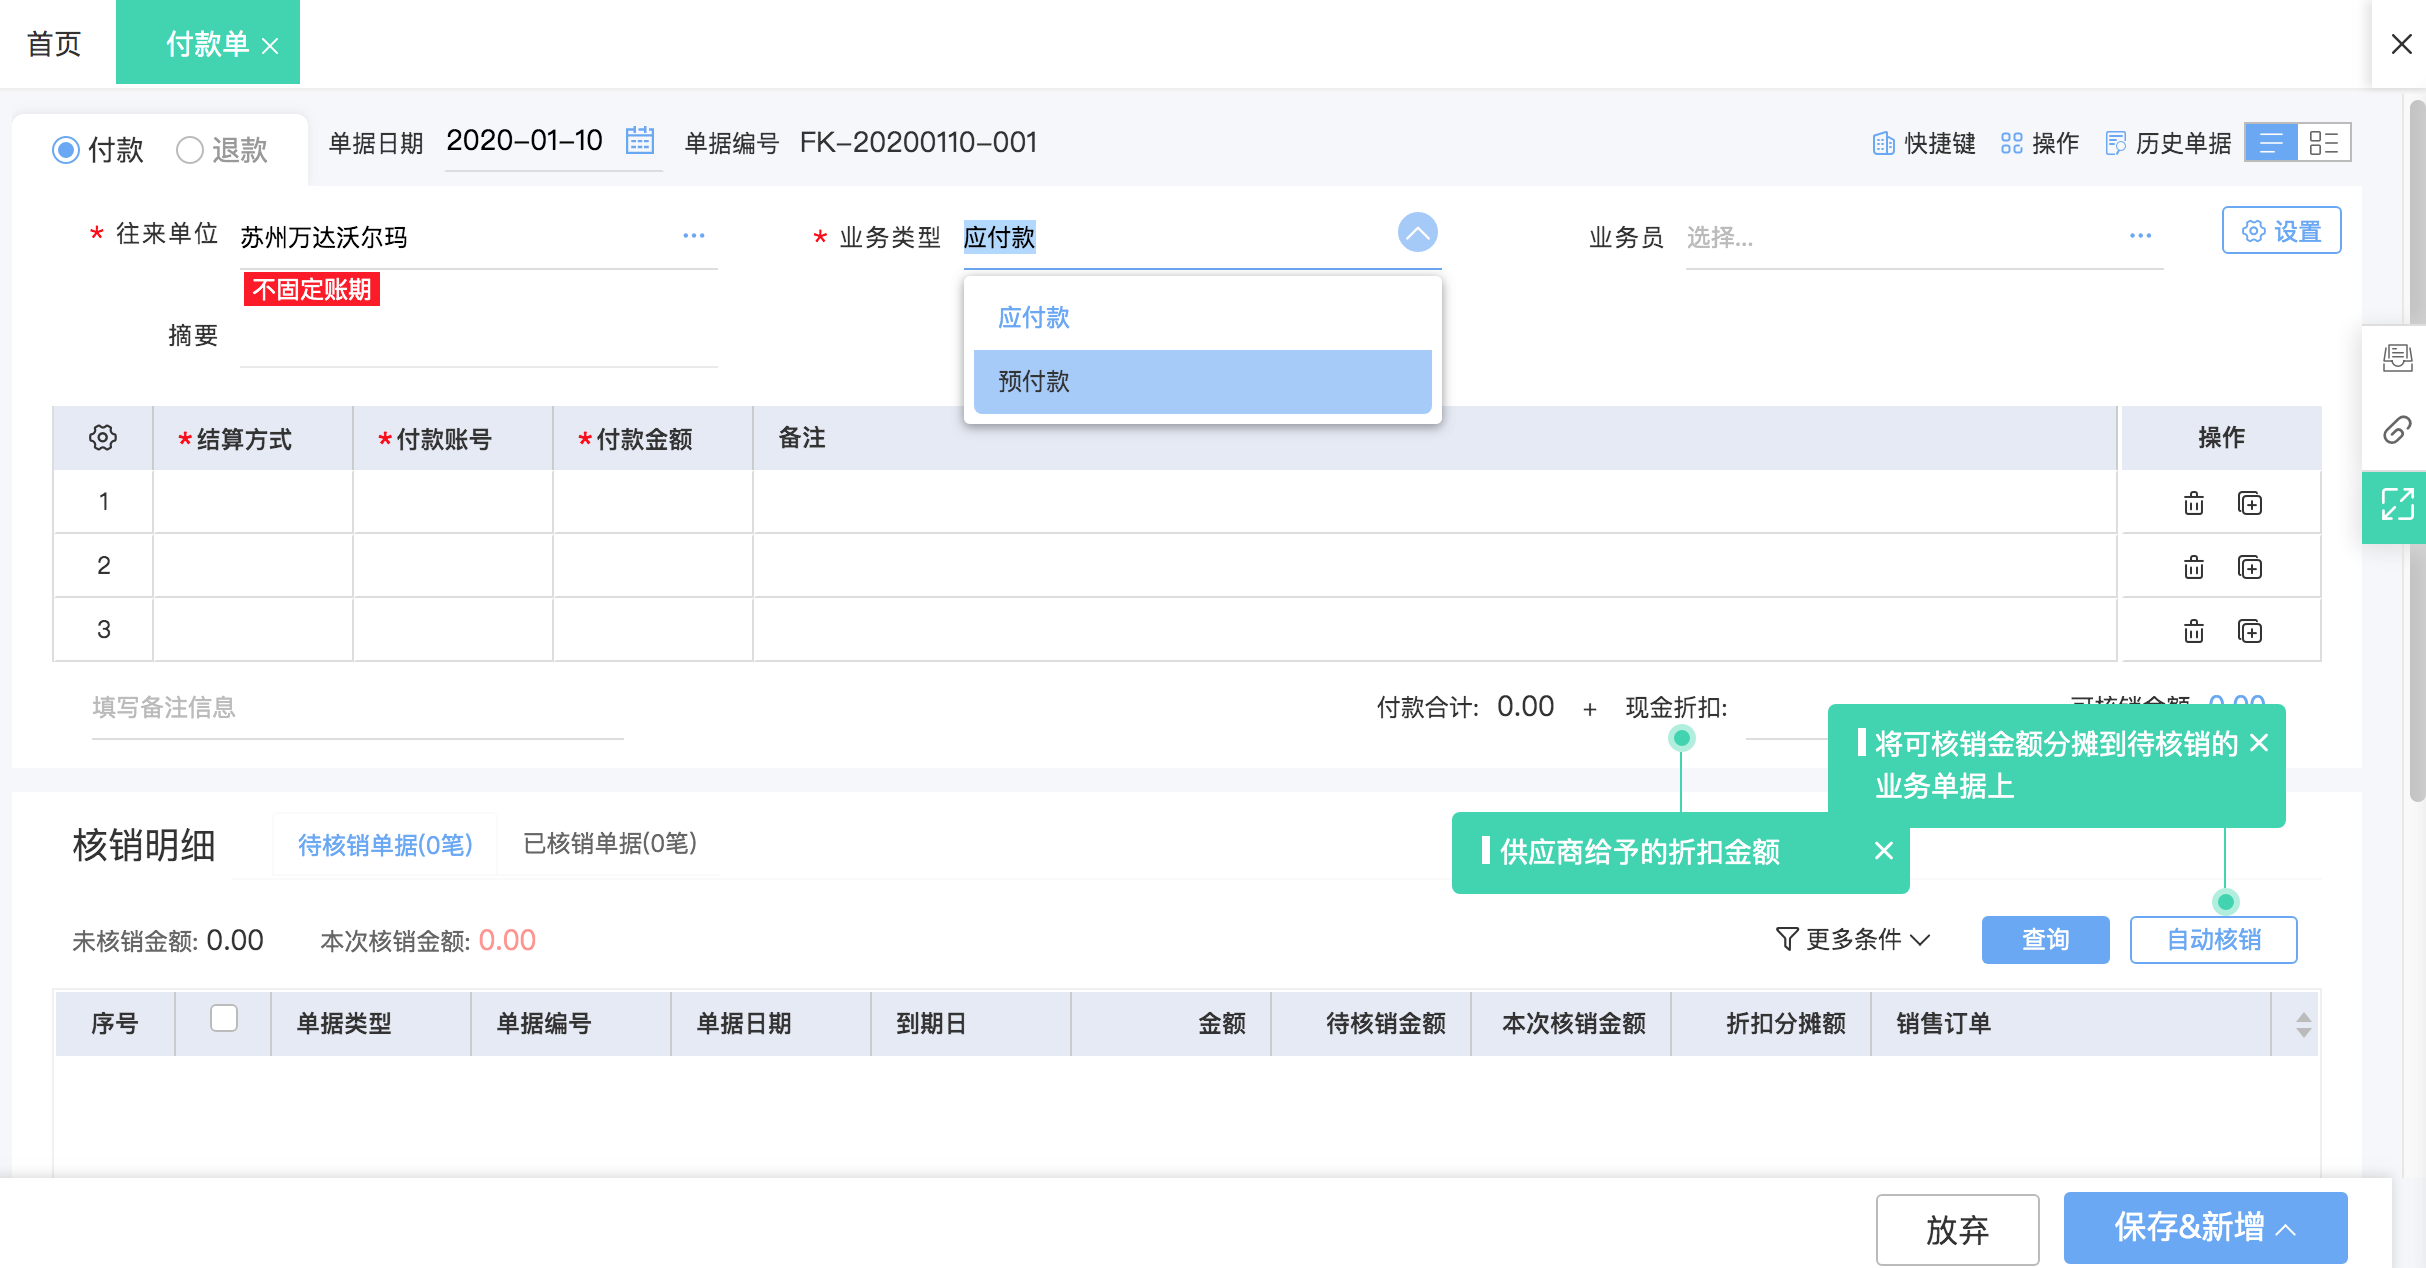This screenshot has height=1268, width=2426.
Task: Click the external link/expand icon on sidebar
Action: tap(2397, 506)
